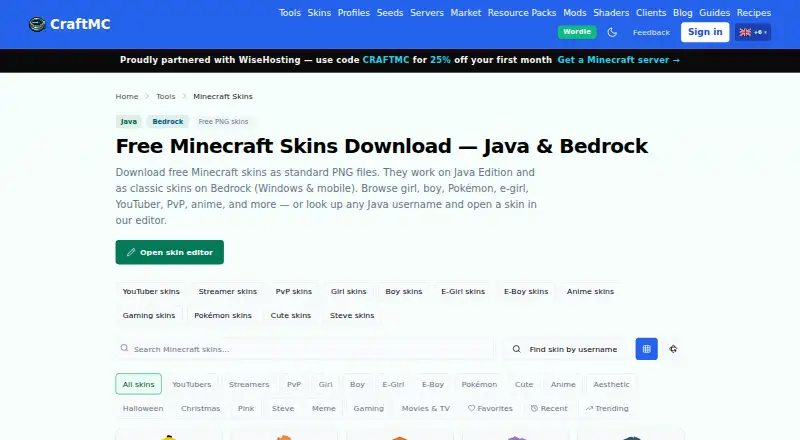The image size is (800, 440).
Task: Open the Feedback link
Action: (652, 32)
